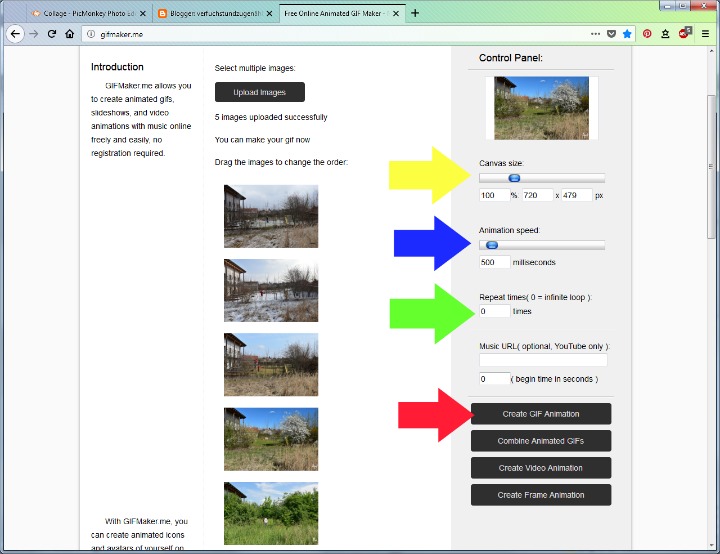The height and width of the screenshot is (554, 720).
Task: Show site information in address bar
Action: pyautogui.click(x=91, y=33)
